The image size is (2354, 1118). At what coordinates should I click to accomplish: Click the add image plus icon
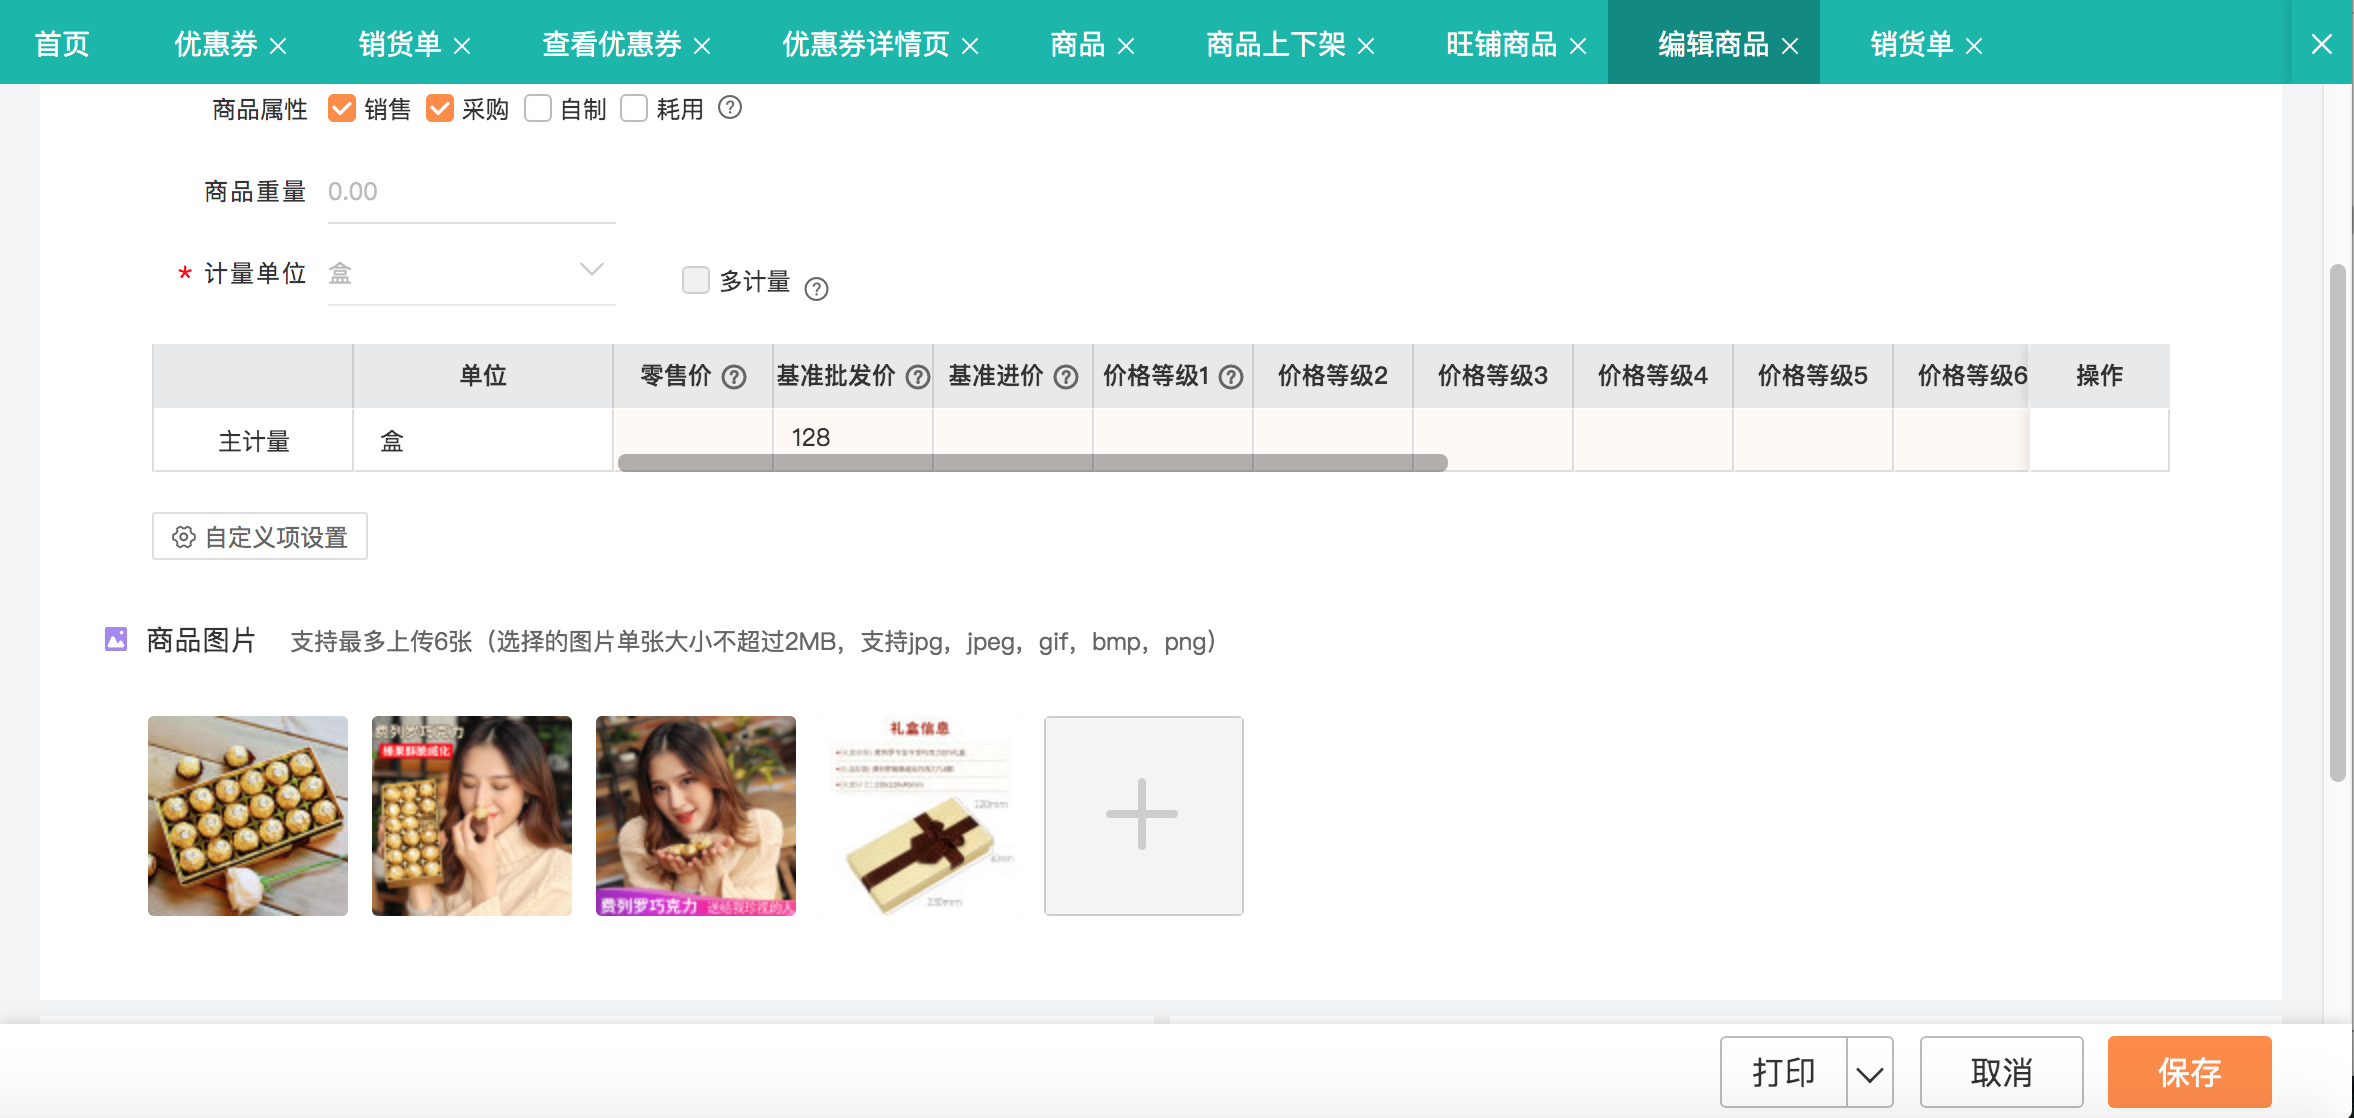(x=1145, y=815)
